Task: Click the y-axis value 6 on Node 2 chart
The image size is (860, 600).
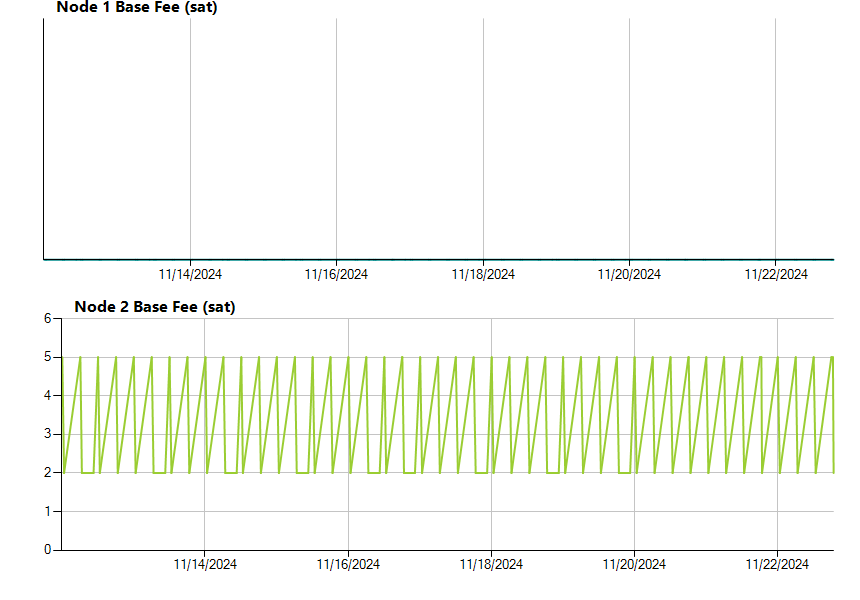Action: point(46,319)
